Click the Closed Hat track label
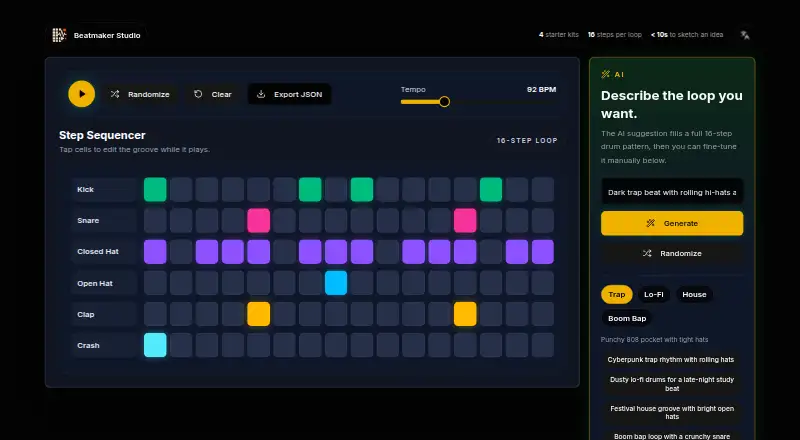Image resolution: width=800 pixels, height=440 pixels. [97, 252]
